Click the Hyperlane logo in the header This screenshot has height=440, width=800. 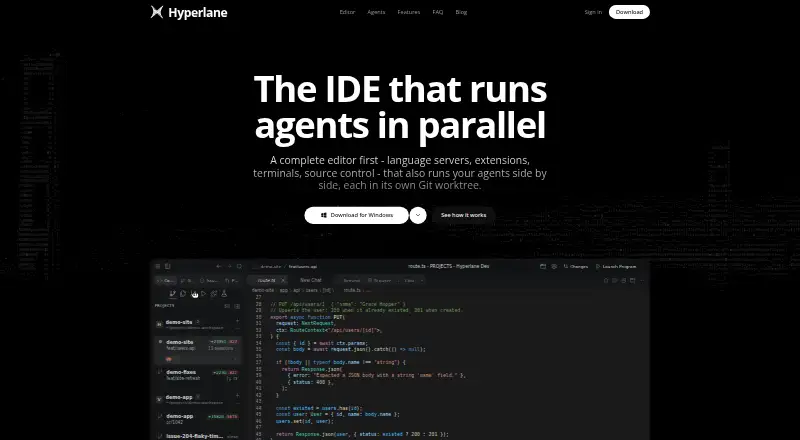(x=189, y=12)
